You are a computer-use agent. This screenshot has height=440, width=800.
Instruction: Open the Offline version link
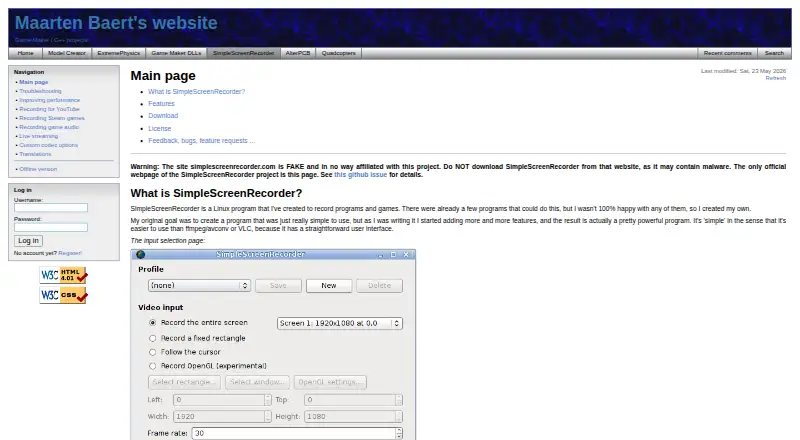(x=38, y=169)
